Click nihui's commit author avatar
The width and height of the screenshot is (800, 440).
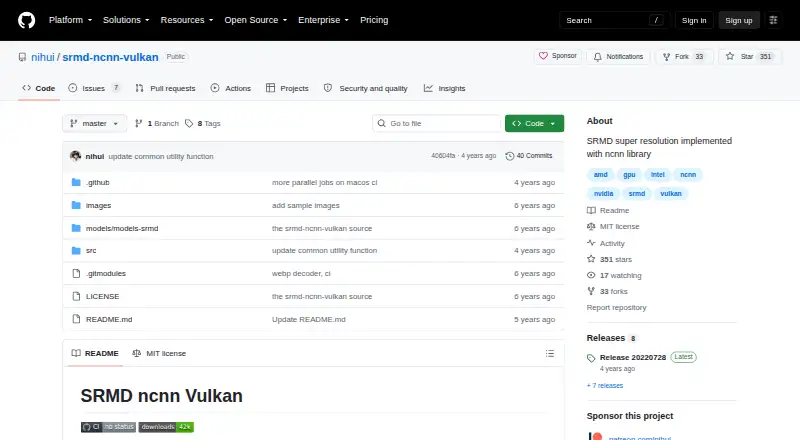(76, 156)
